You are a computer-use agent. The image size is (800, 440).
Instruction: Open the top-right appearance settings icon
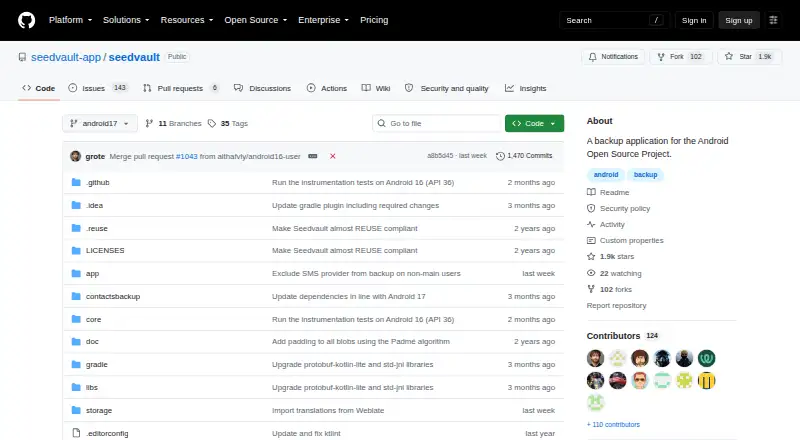coord(773,20)
